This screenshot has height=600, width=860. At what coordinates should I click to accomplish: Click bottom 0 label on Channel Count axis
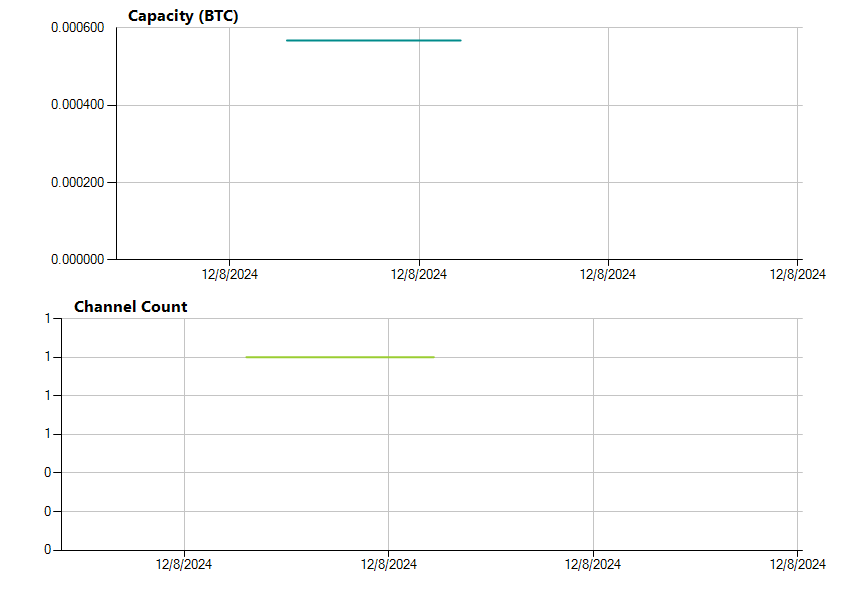coord(46,550)
